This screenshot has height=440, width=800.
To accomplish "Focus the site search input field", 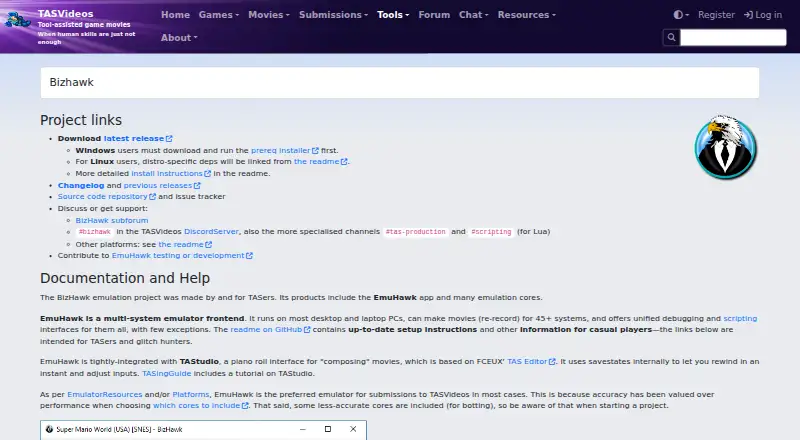I will tap(733, 37).
